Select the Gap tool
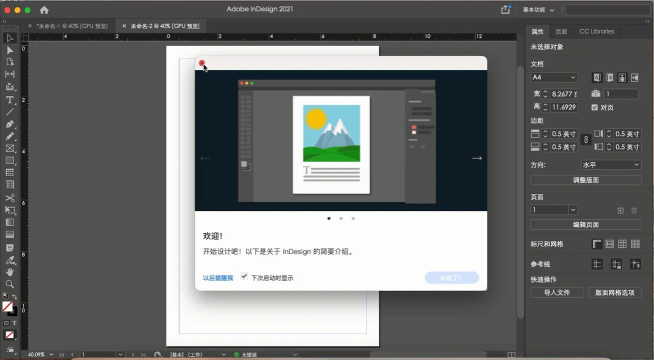This screenshot has width=654, height=360. click(x=10, y=74)
